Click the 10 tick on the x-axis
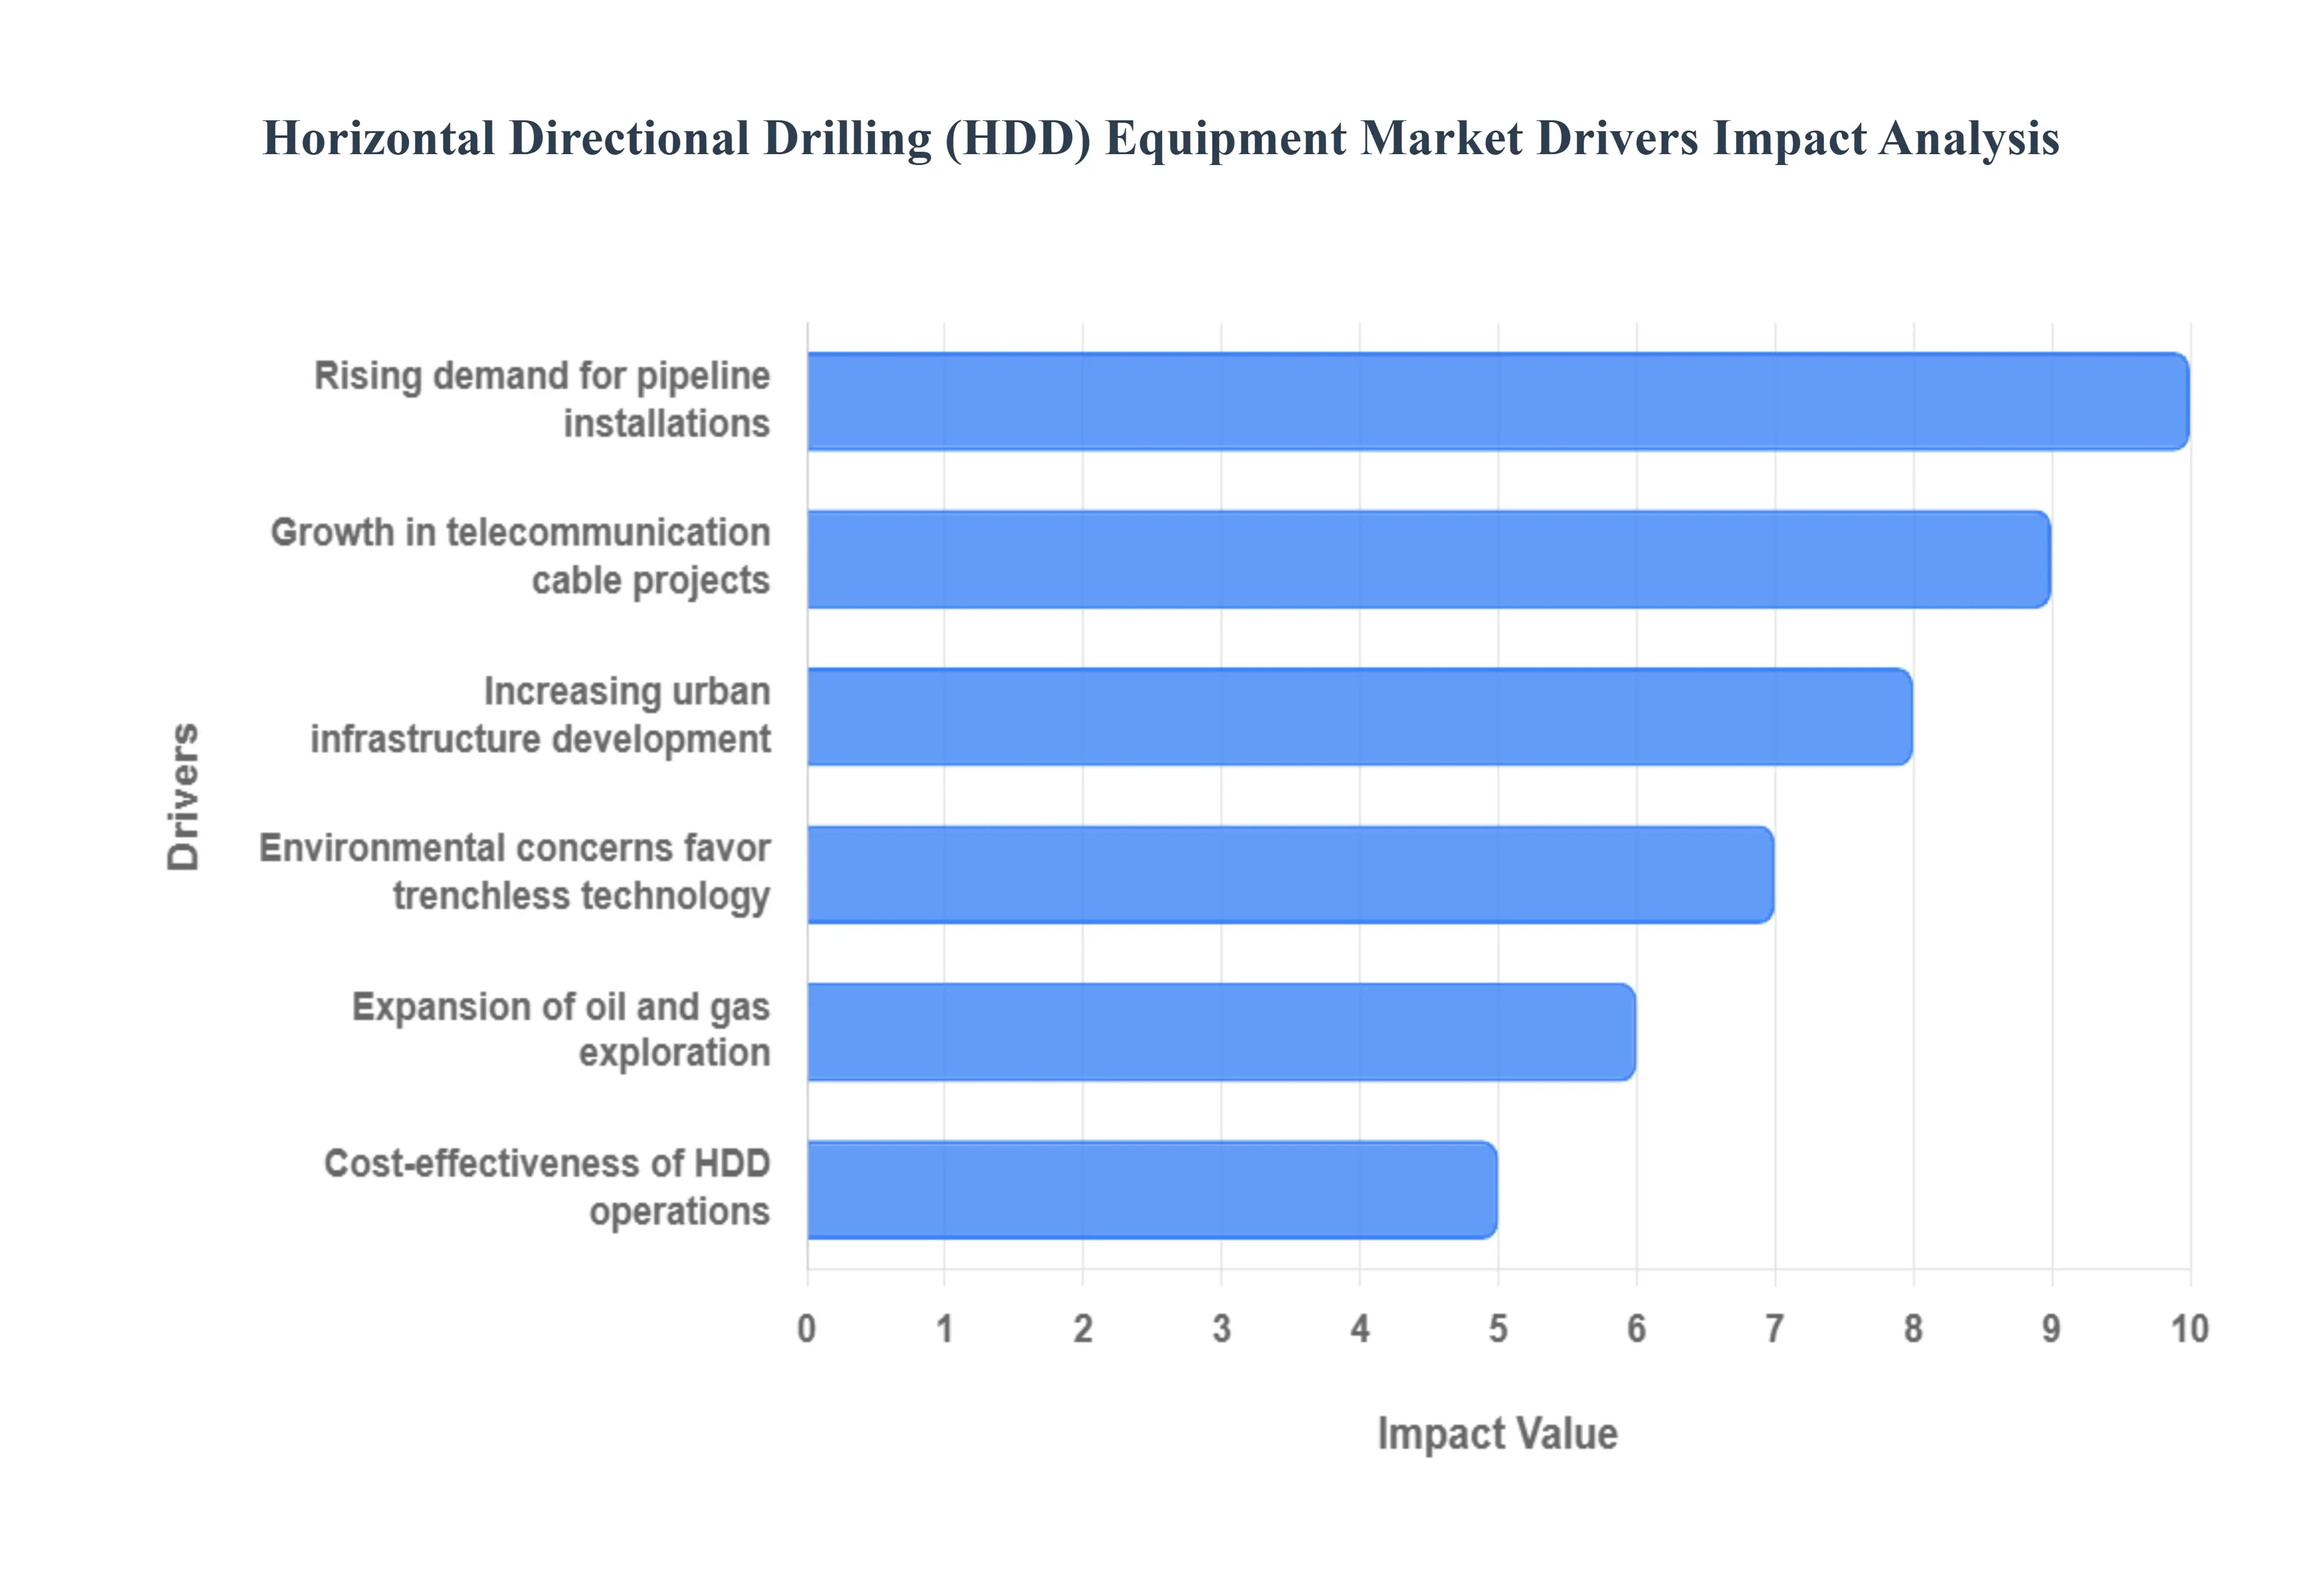The width and height of the screenshot is (2322, 1596). (2189, 1329)
